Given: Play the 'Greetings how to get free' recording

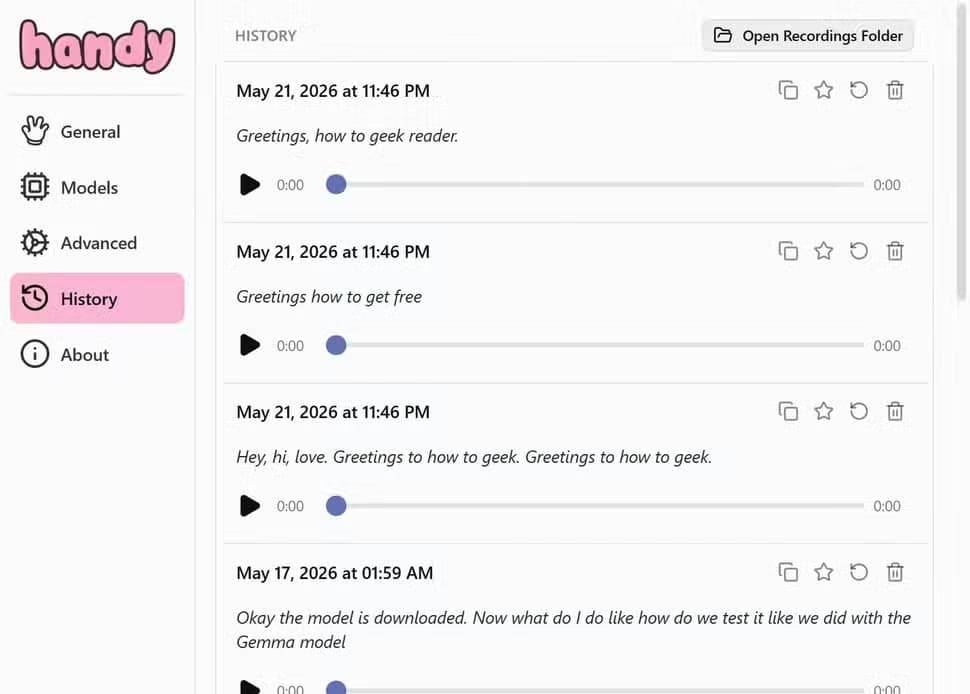Looking at the screenshot, I should point(249,345).
